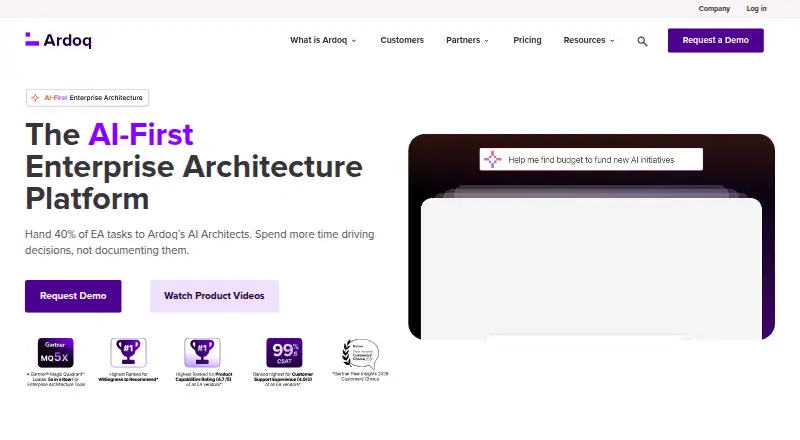Click the 'Hand 40% of EA tasks' paragraph

(x=199, y=242)
